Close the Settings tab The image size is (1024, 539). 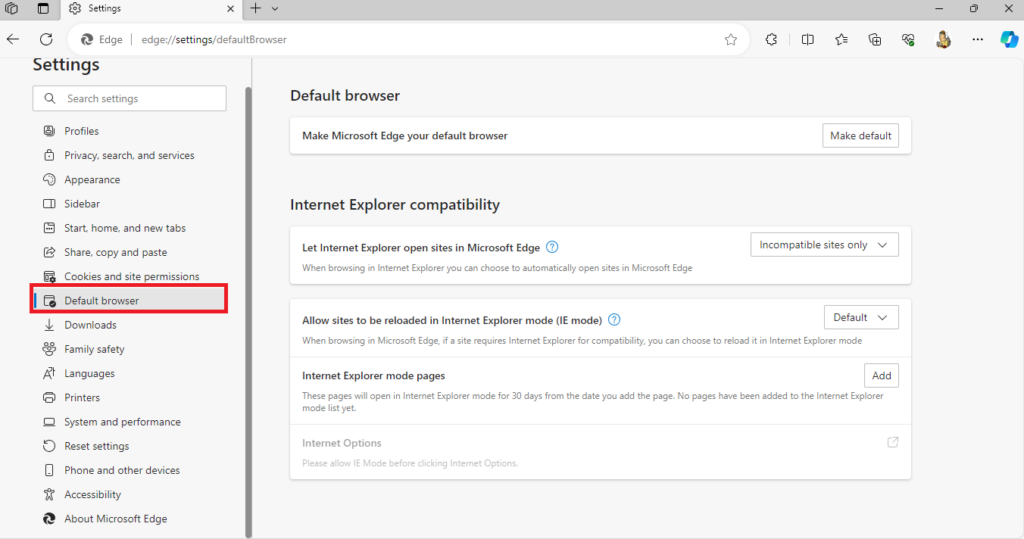pyautogui.click(x=230, y=8)
